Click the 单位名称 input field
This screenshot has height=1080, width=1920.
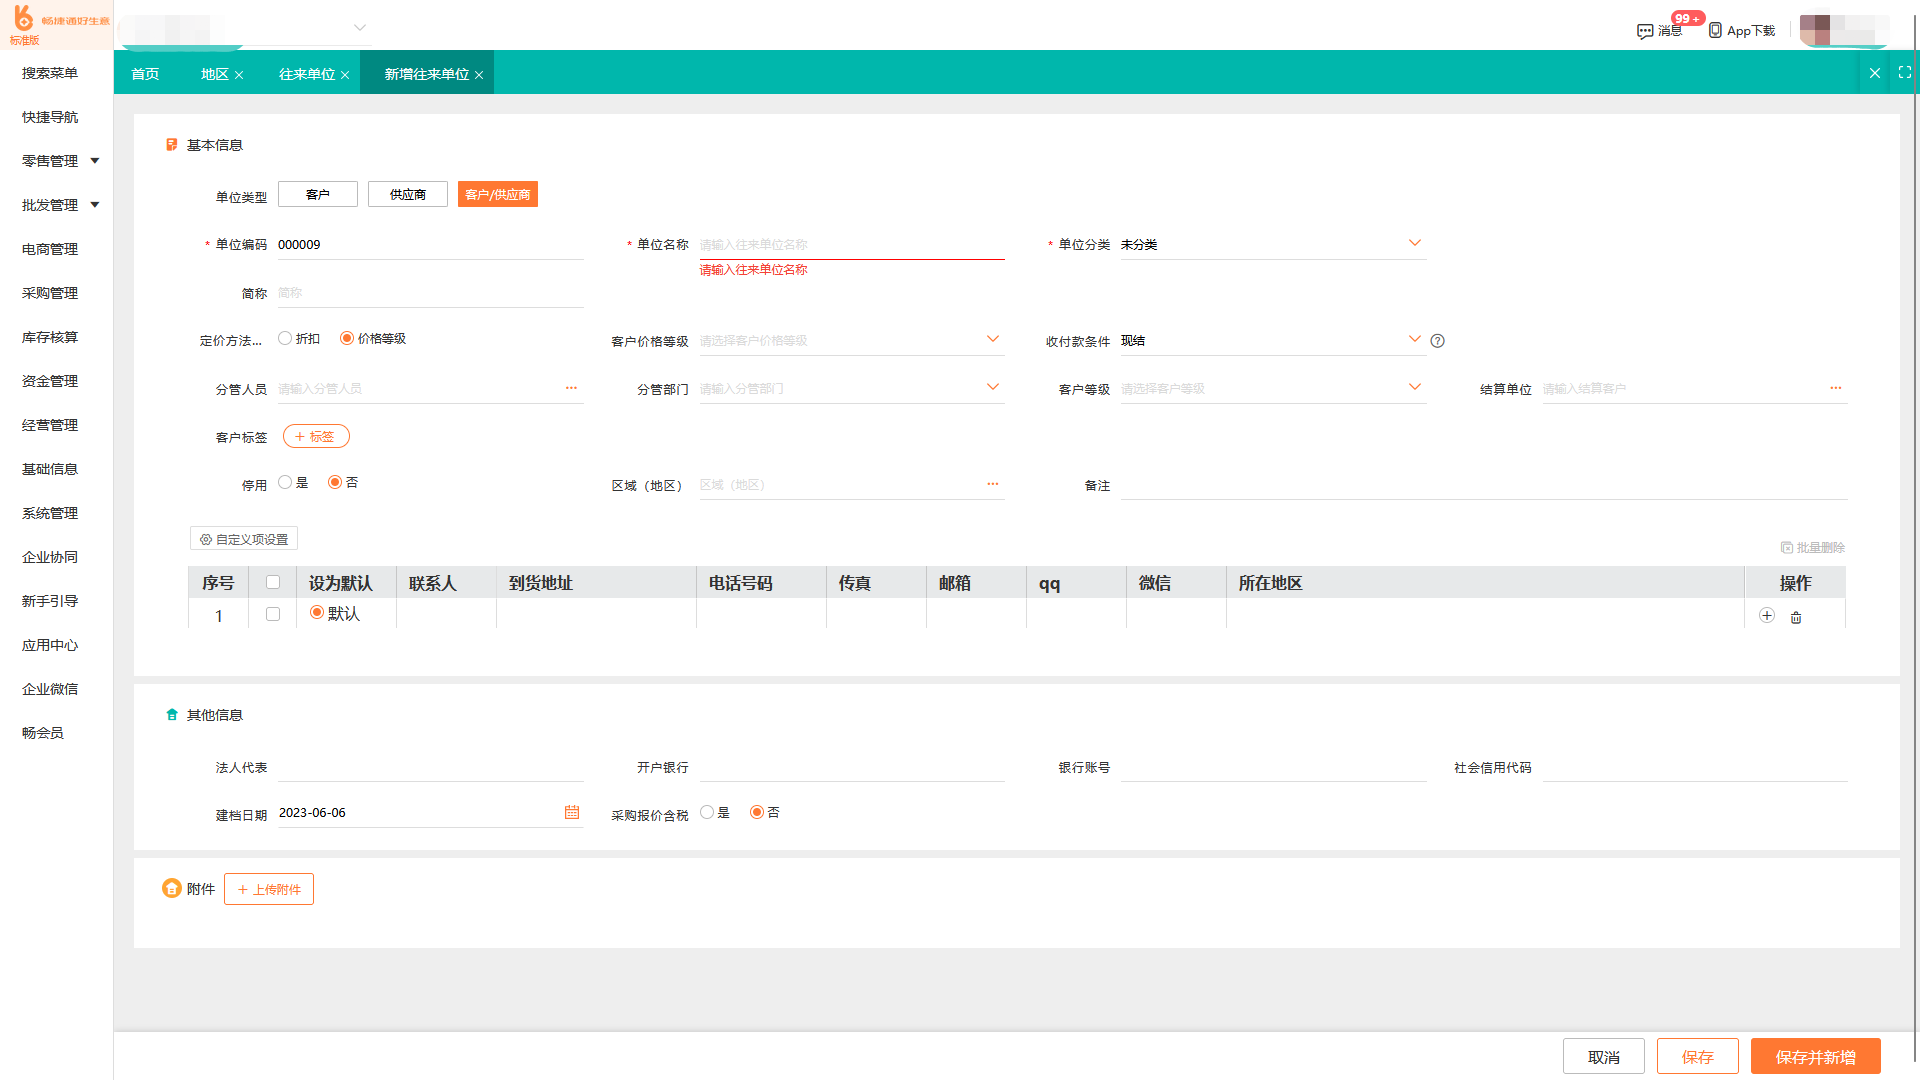(851, 244)
